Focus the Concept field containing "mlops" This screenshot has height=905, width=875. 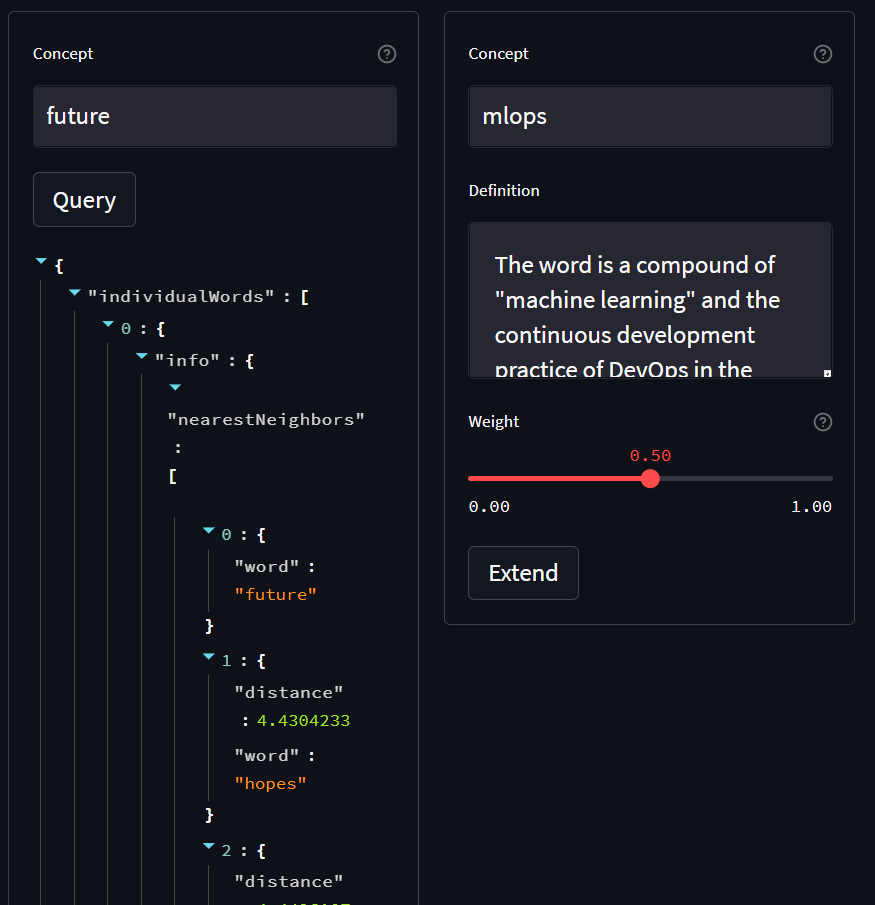coord(650,116)
